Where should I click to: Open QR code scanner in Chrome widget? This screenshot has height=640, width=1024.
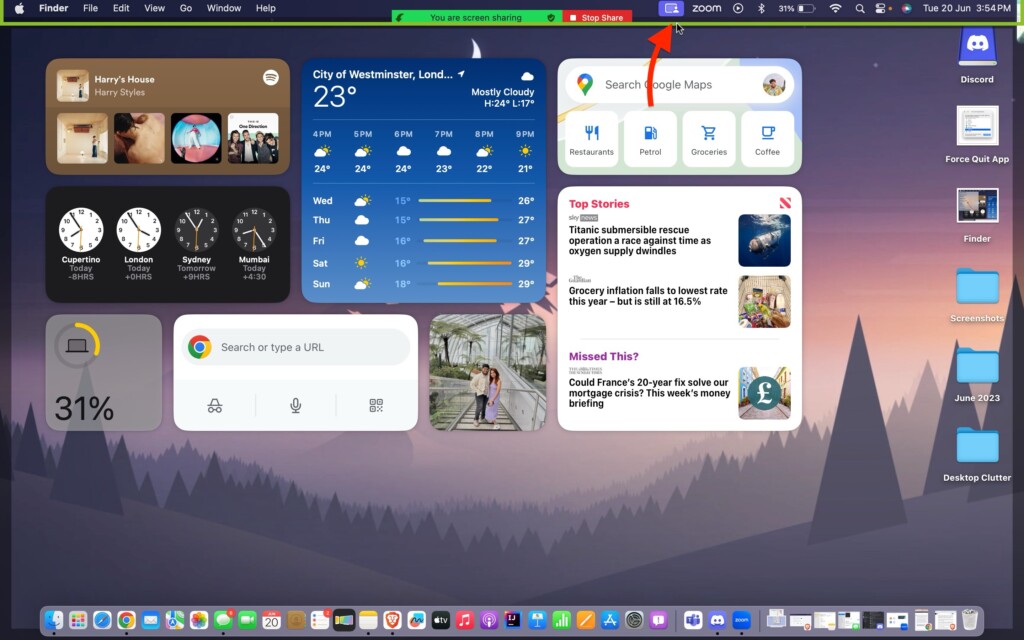click(376, 406)
